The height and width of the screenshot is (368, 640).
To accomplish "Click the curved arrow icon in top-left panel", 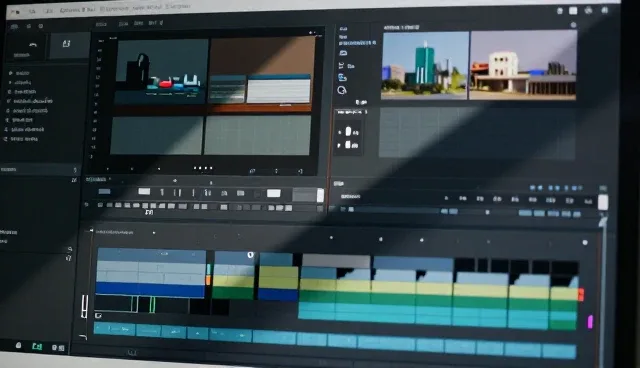I will (33, 44).
